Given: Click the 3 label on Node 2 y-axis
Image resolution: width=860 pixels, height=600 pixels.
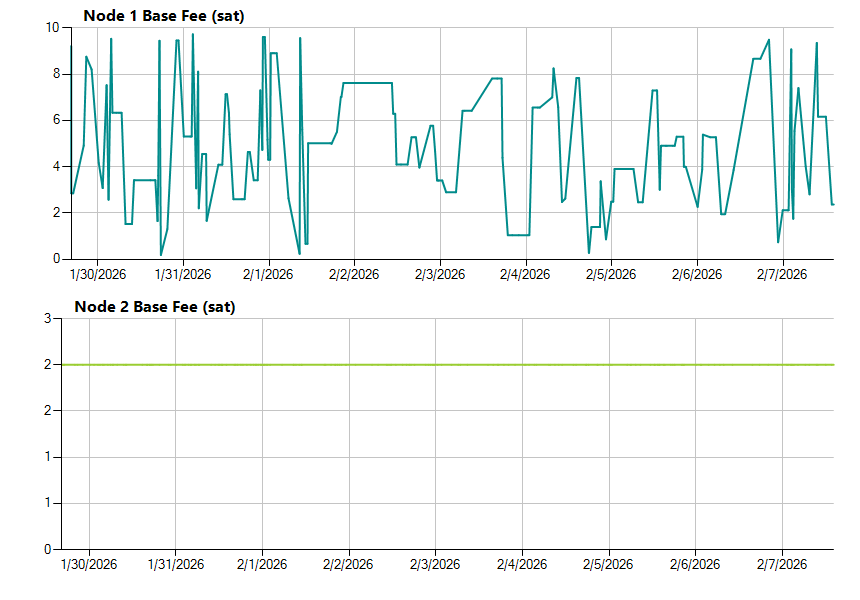Looking at the screenshot, I should (x=47, y=318).
